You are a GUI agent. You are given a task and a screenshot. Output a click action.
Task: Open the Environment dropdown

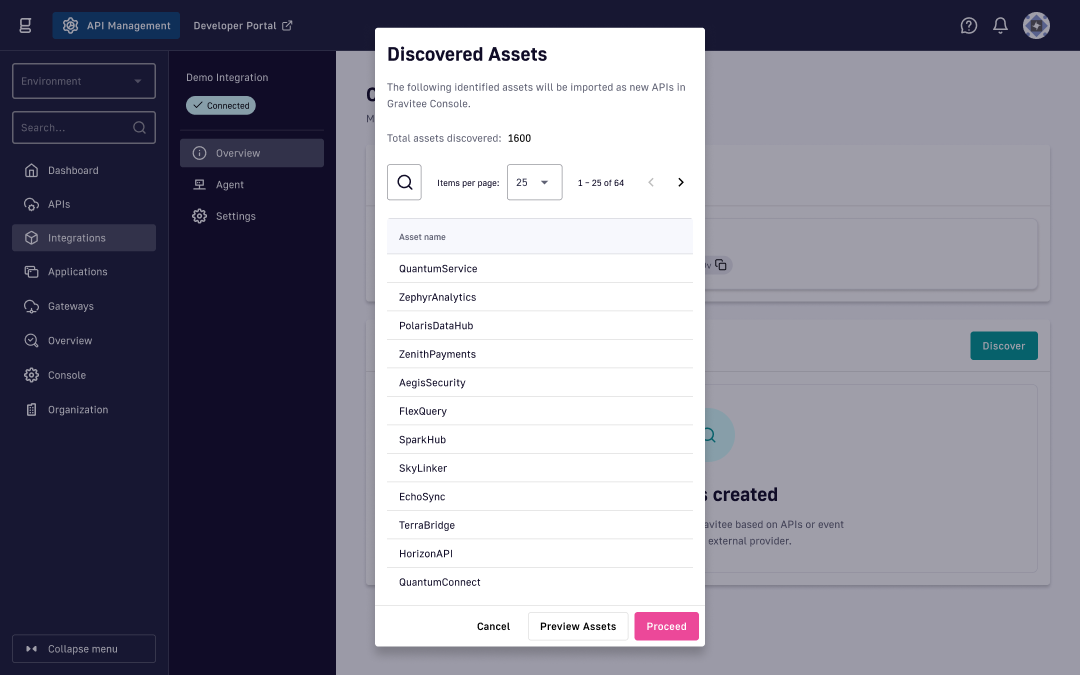(x=83, y=80)
